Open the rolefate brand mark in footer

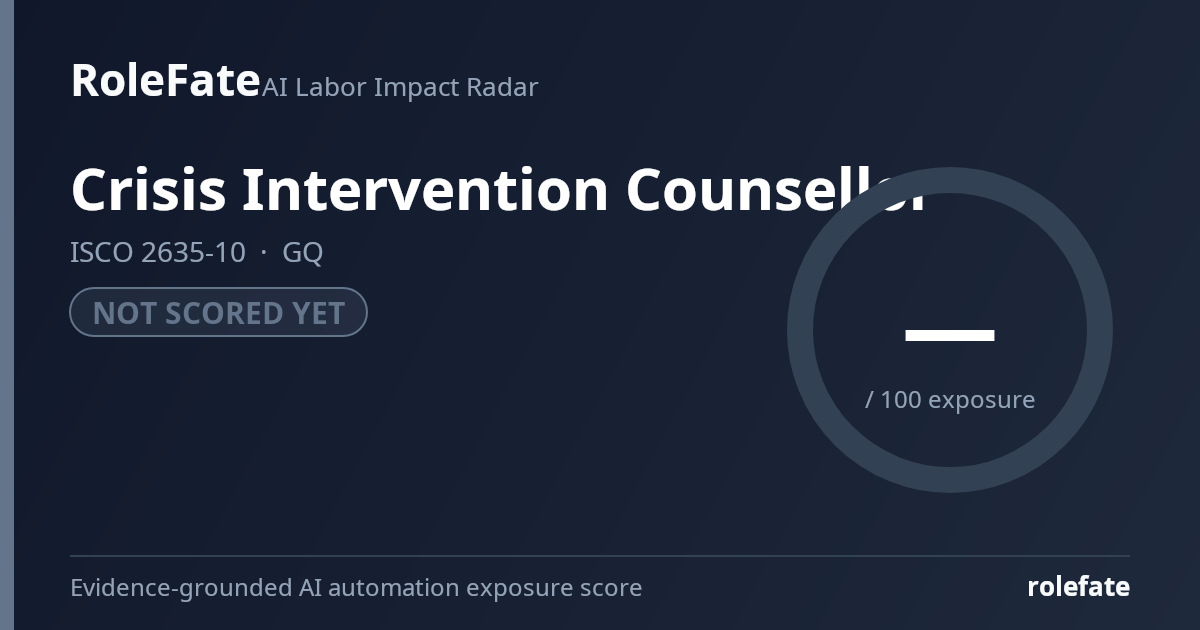[x=1078, y=587]
